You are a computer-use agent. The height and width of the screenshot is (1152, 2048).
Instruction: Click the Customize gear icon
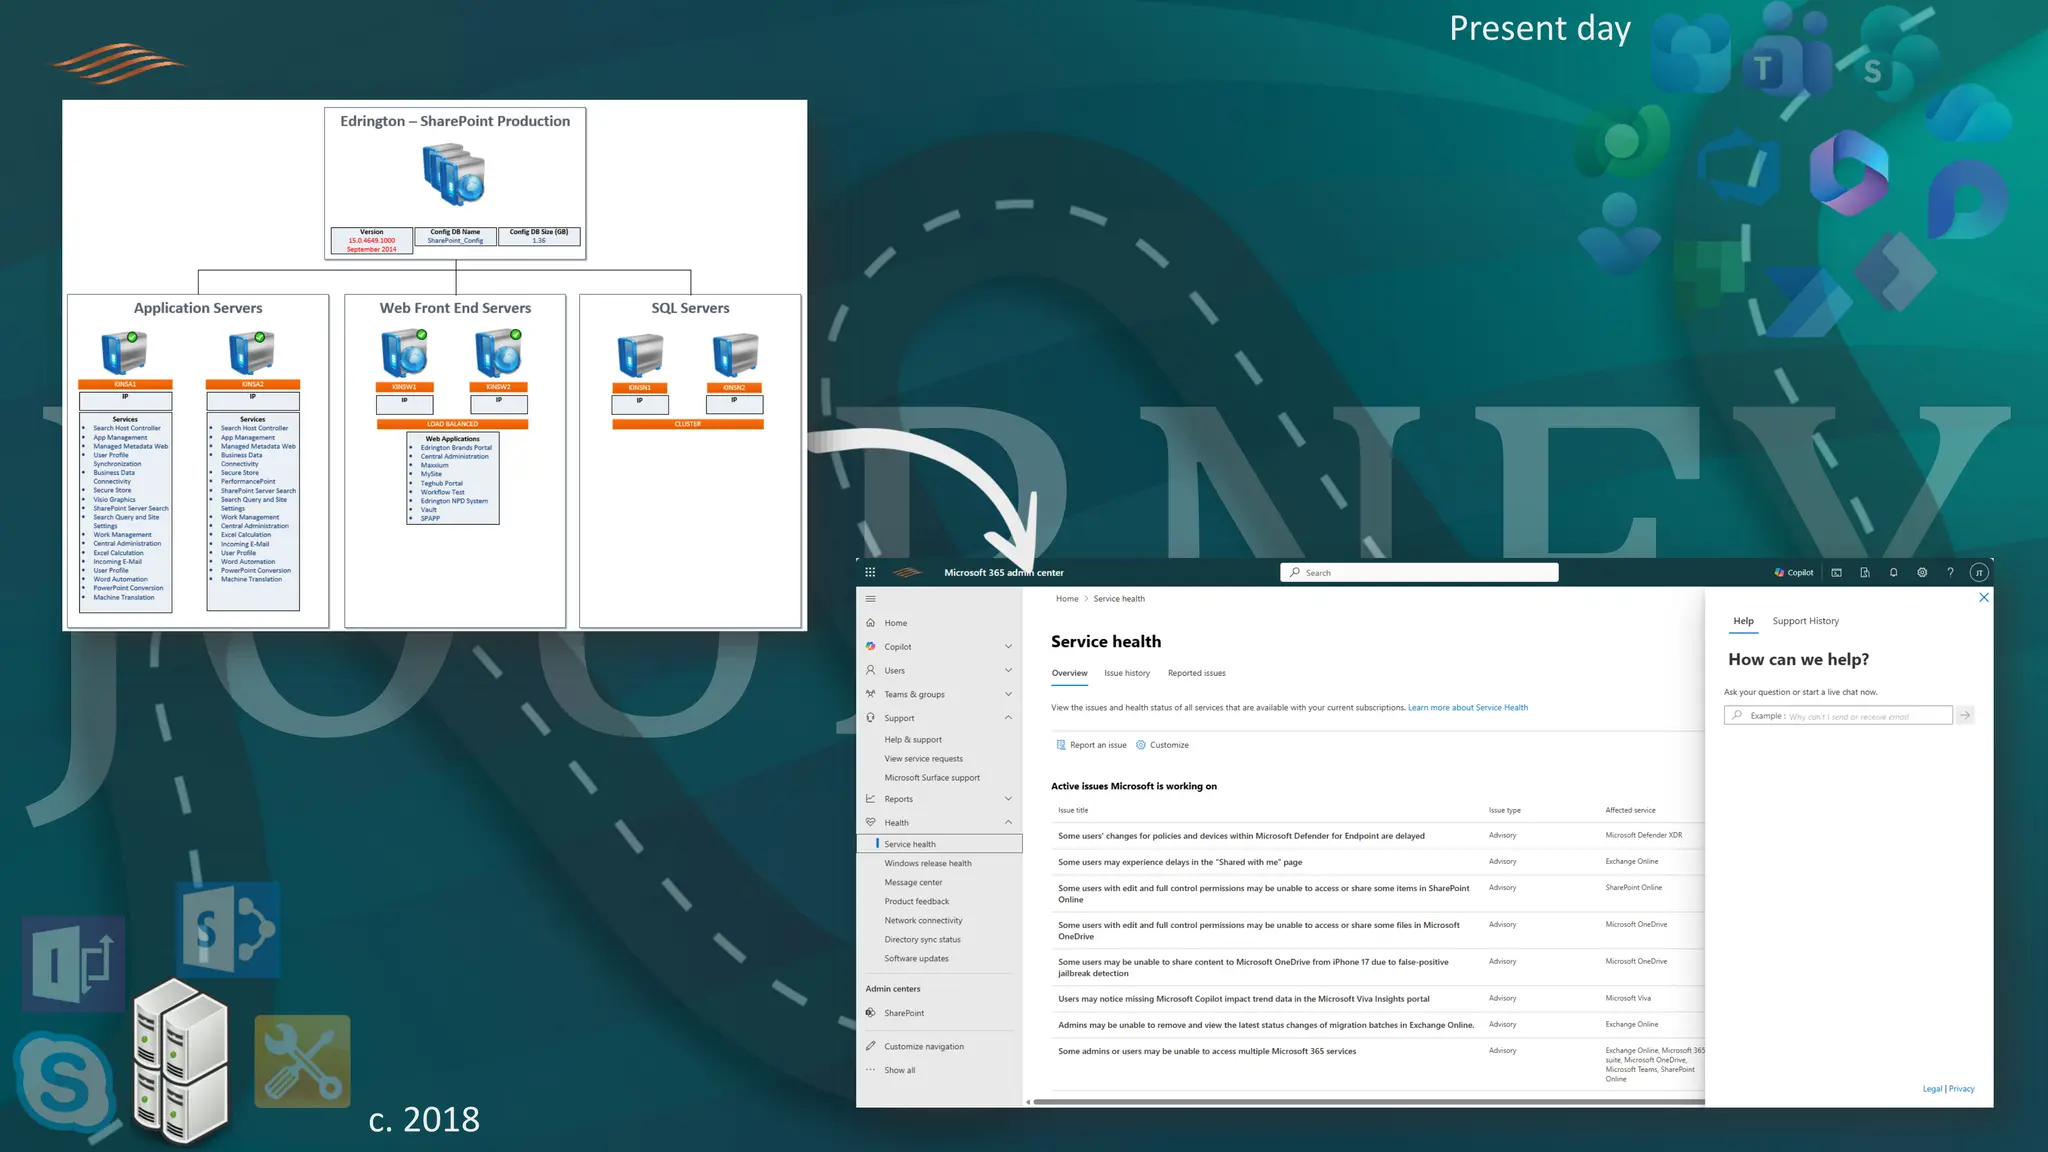click(1141, 745)
